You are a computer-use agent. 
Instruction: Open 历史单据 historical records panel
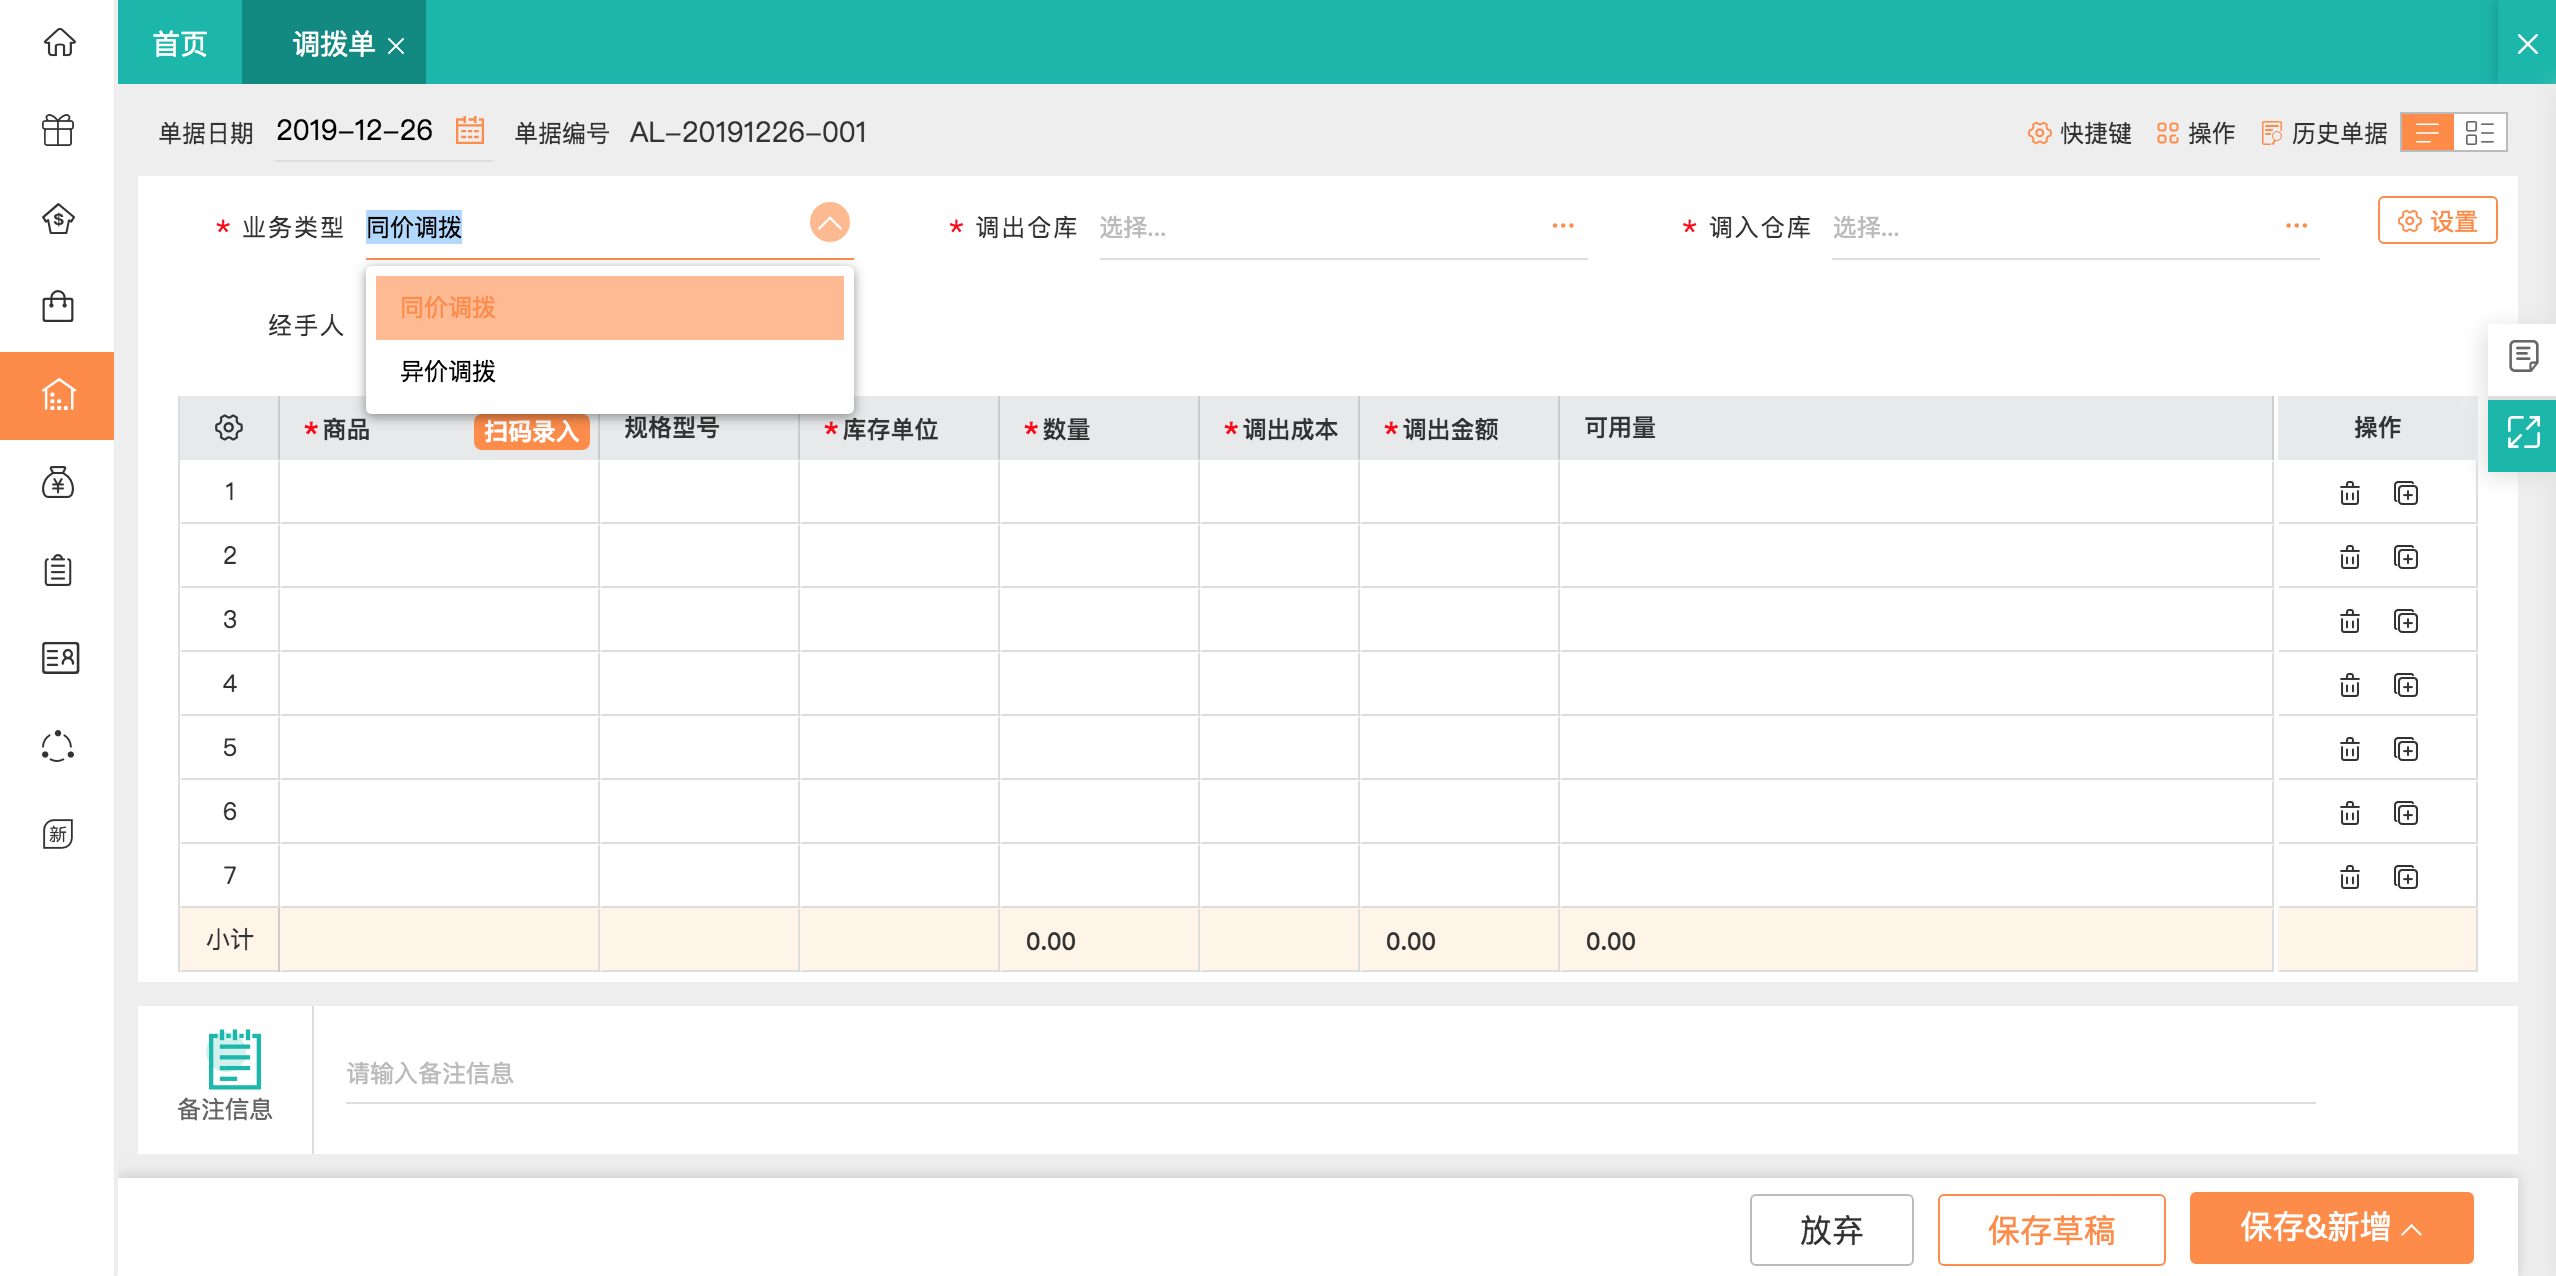click(x=2329, y=134)
